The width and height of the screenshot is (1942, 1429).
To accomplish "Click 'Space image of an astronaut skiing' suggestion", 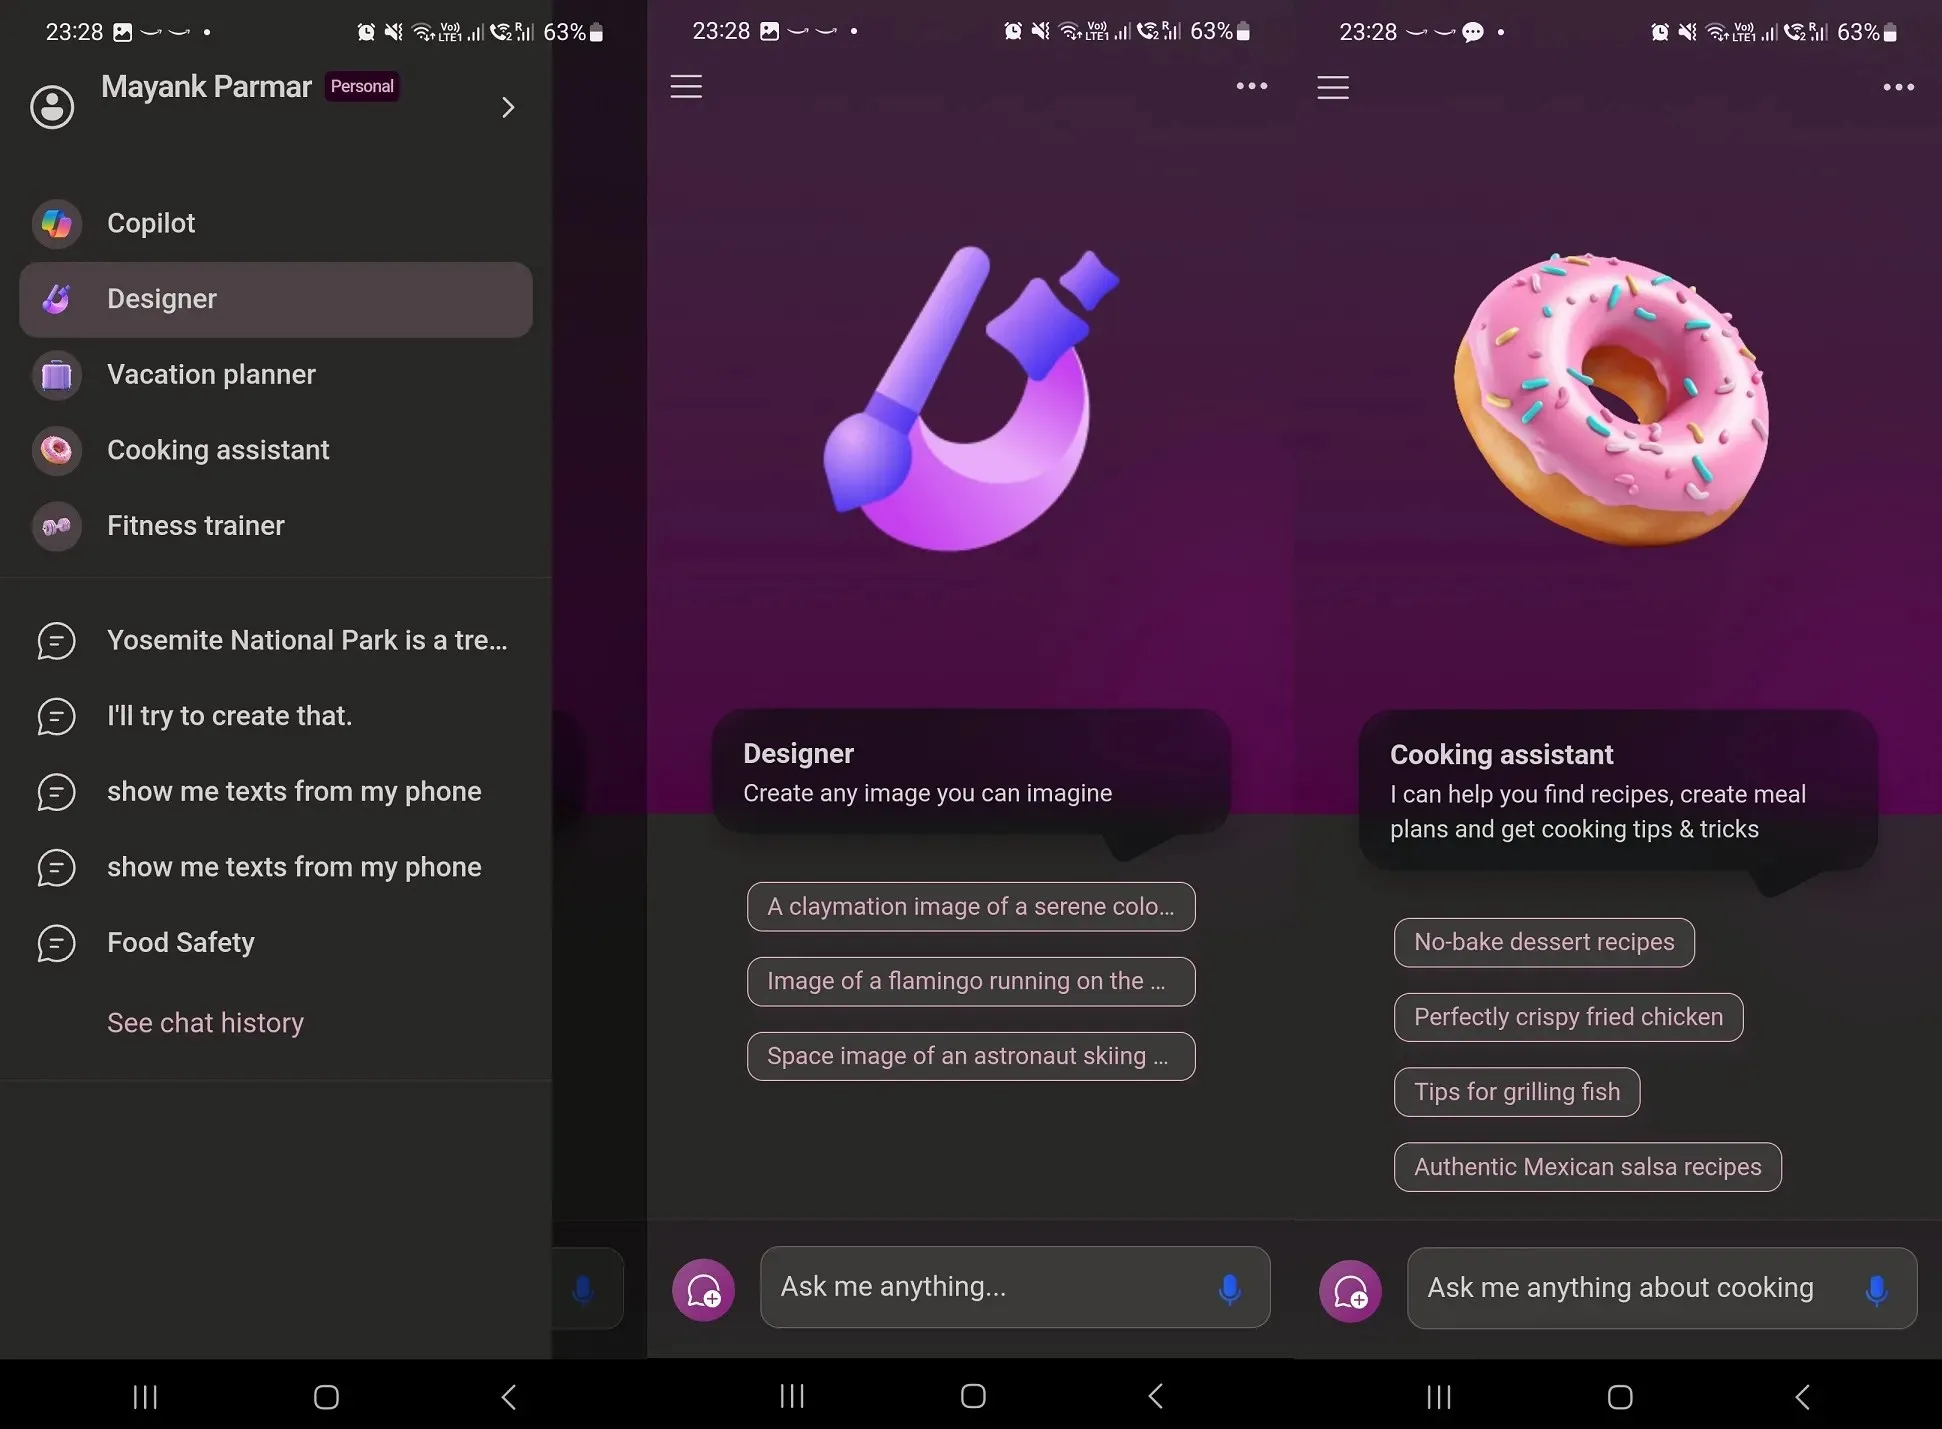I will click(971, 1055).
